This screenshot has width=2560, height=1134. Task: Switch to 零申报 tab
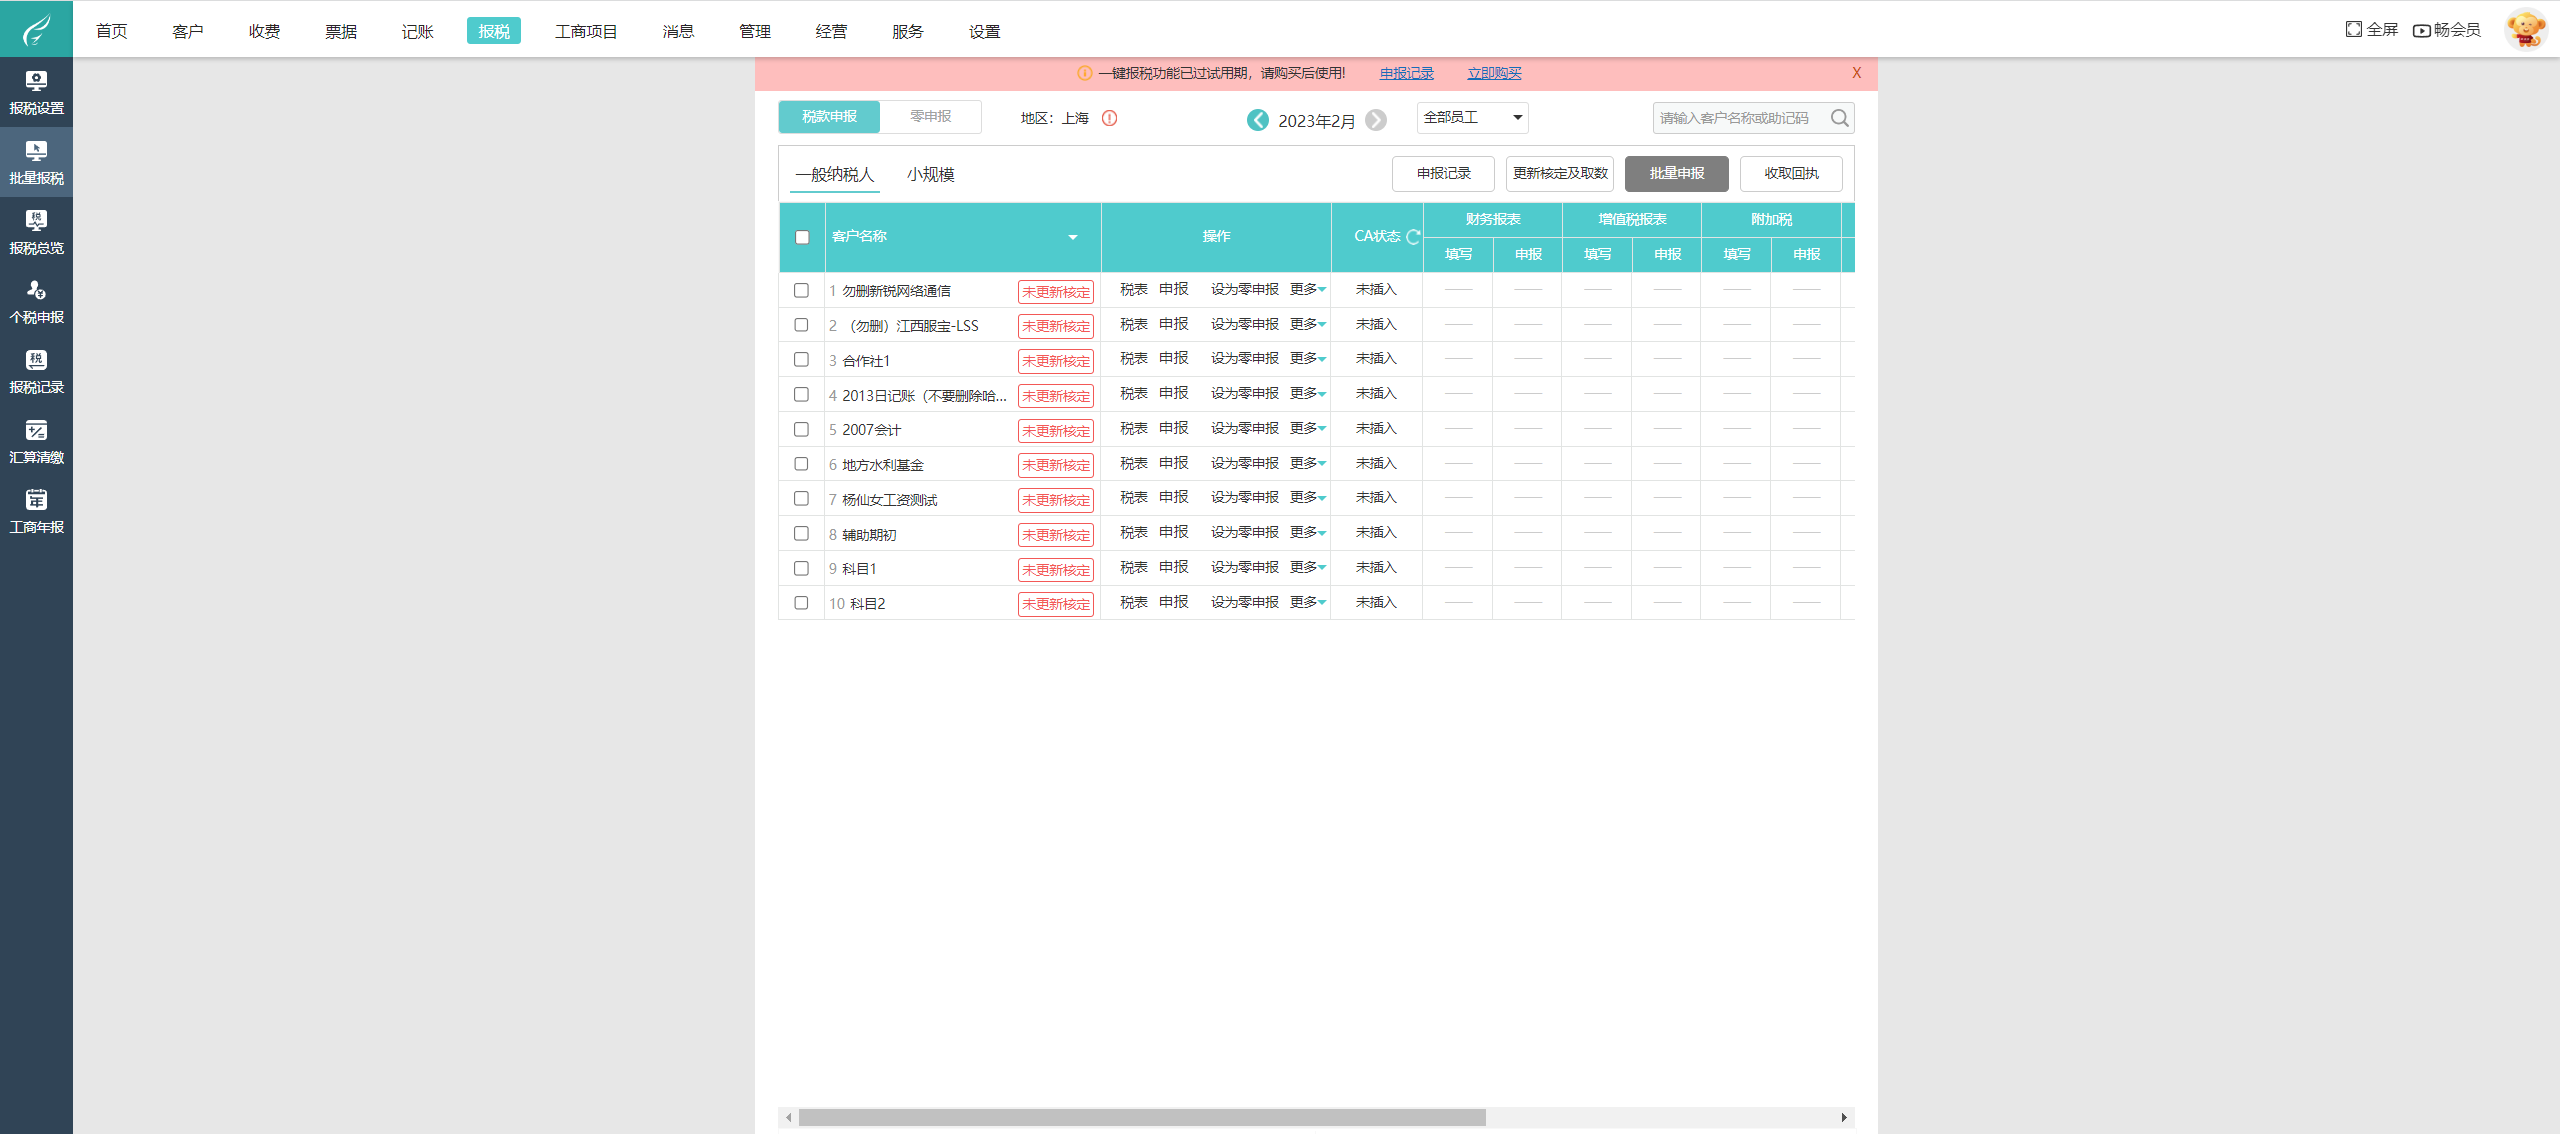coord(932,117)
